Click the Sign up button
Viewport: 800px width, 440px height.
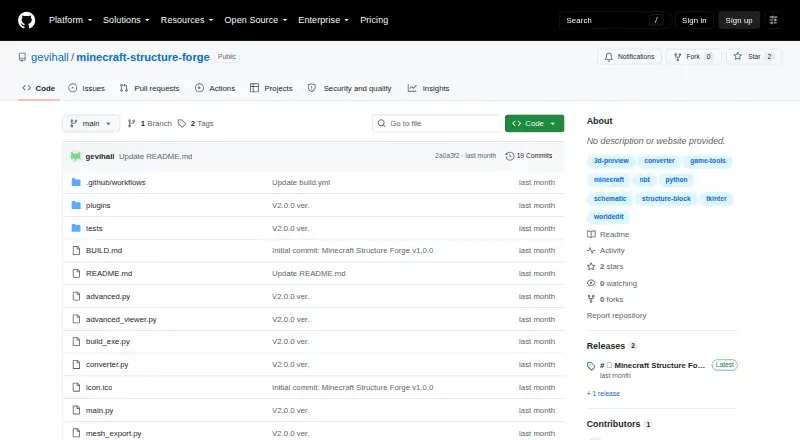pyautogui.click(x=739, y=20)
